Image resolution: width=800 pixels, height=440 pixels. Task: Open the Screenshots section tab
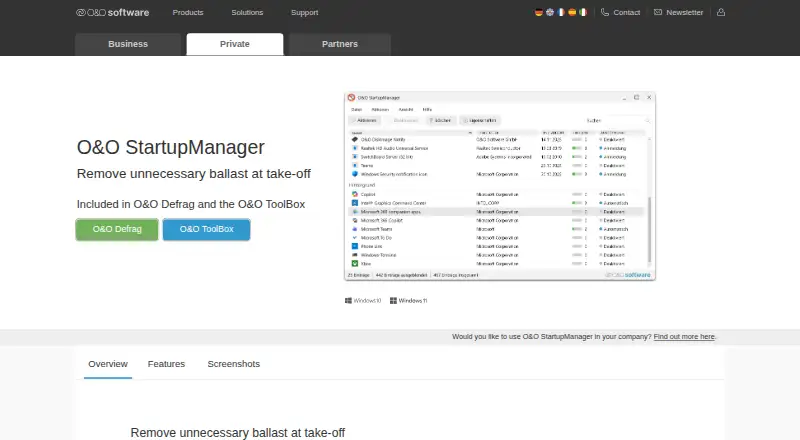tap(234, 364)
